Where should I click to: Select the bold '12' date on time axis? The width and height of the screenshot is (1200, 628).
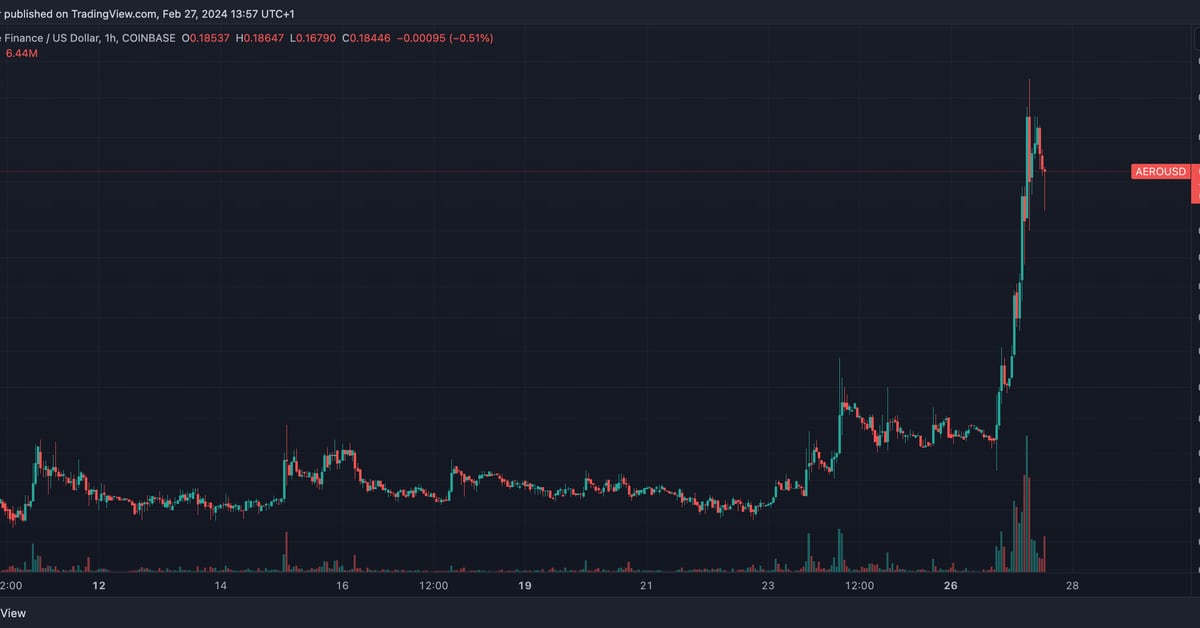[x=99, y=585]
